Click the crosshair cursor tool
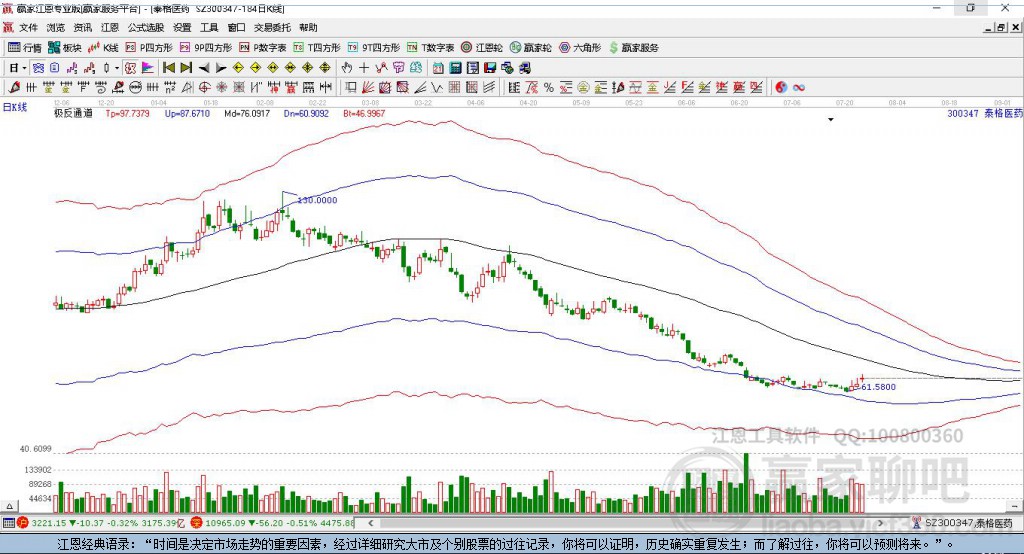Image resolution: width=1024 pixels, height=554 pixels. pyautogui.click(x=364, y=68)
